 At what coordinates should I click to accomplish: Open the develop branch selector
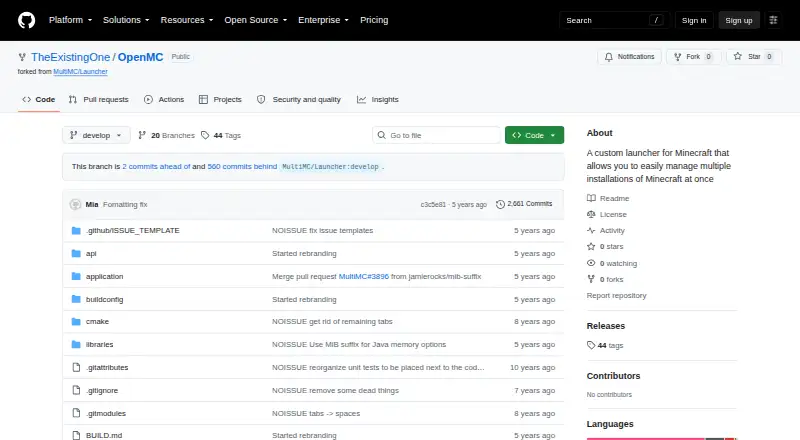[x=96, y=135]
